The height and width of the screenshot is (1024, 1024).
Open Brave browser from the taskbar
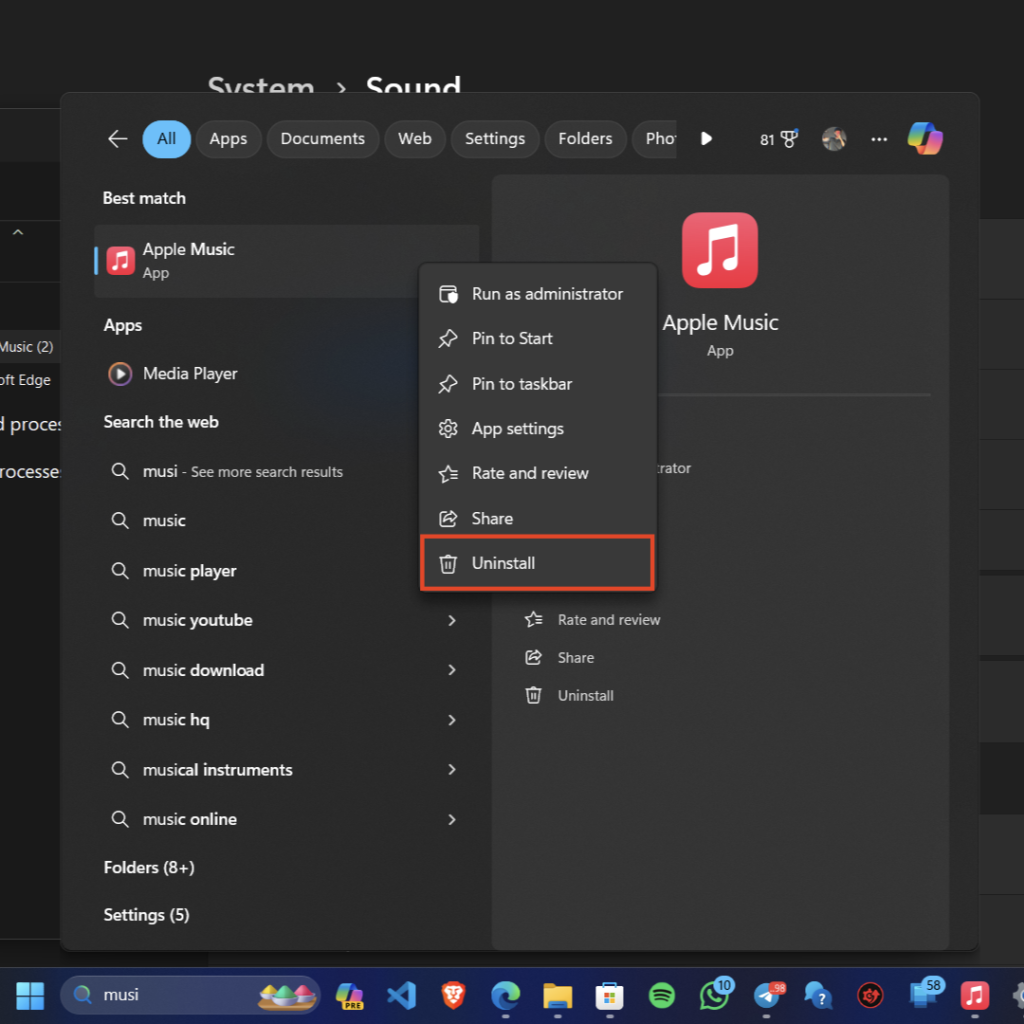[x=453, y=995]
